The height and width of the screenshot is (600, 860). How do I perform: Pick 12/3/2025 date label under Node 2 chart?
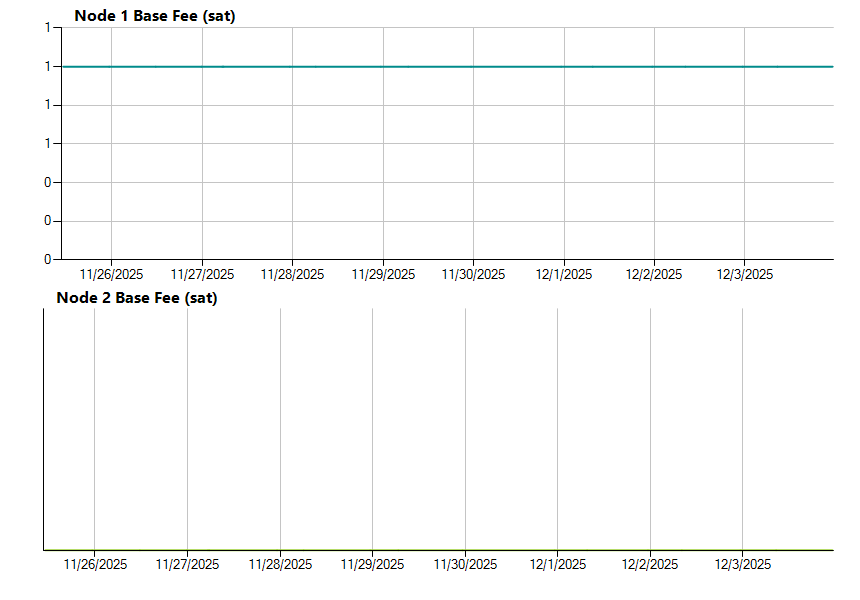click(x=742, y=564)
